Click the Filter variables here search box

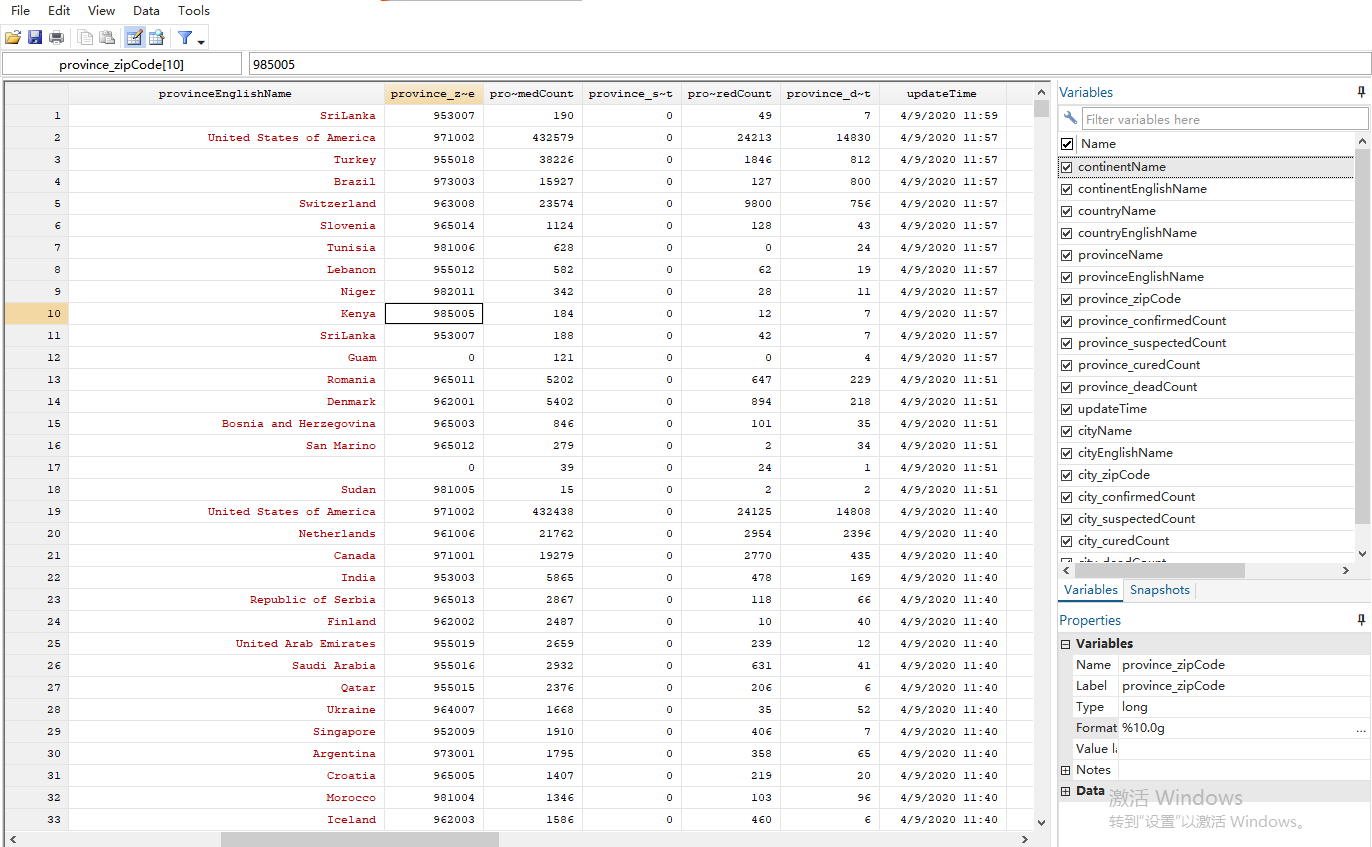tap(1224, 119)
